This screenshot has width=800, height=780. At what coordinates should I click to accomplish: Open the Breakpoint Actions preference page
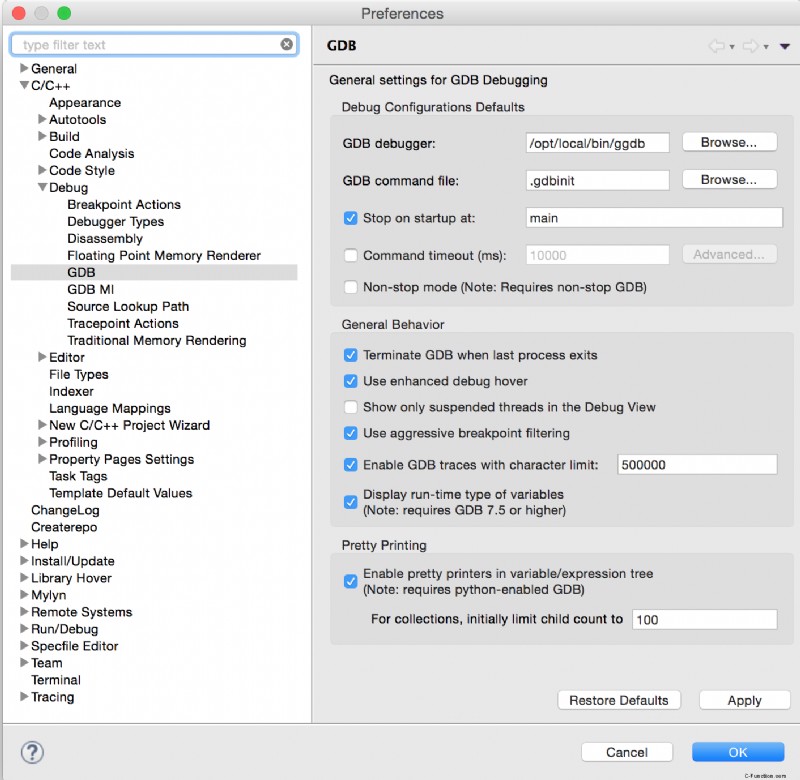click(124, 205)
